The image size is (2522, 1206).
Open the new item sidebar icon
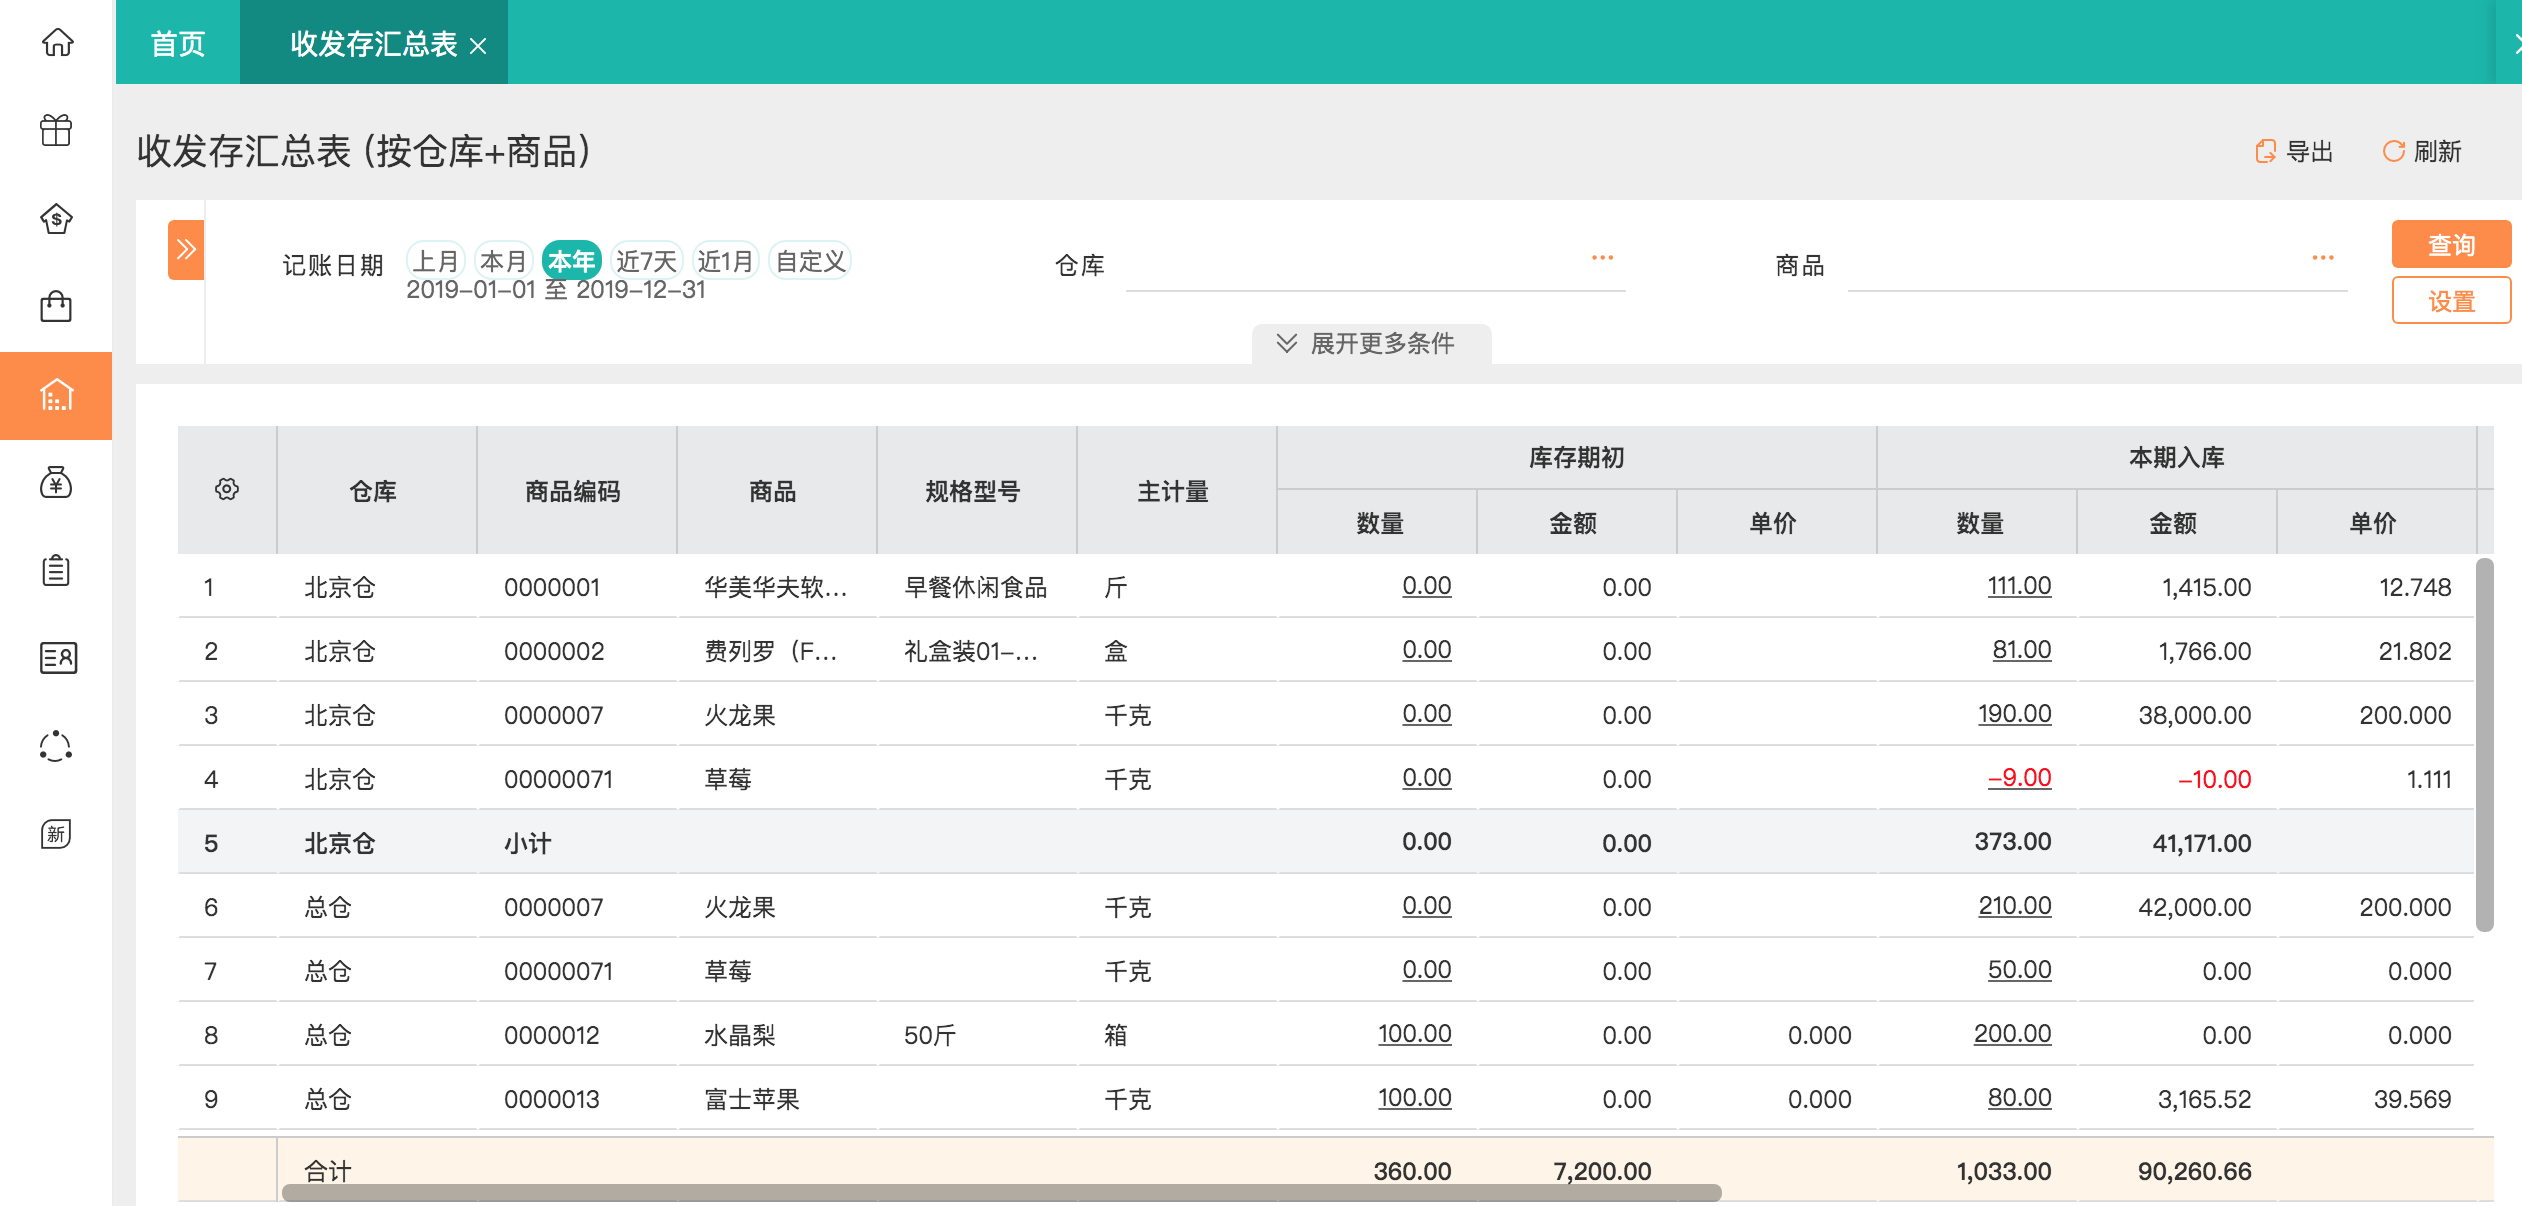(55, 836)
